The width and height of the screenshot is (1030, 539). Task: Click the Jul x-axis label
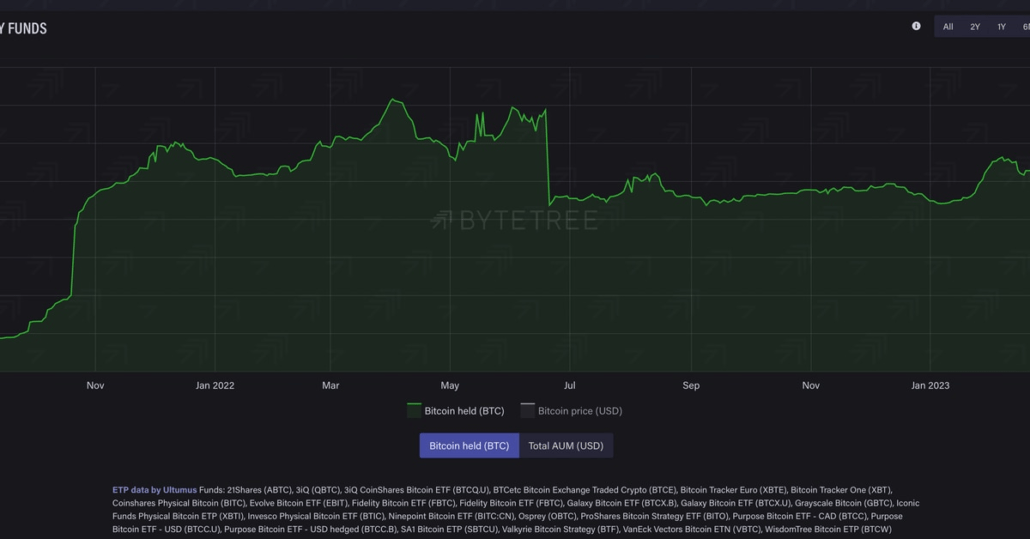tap(570, 385)
